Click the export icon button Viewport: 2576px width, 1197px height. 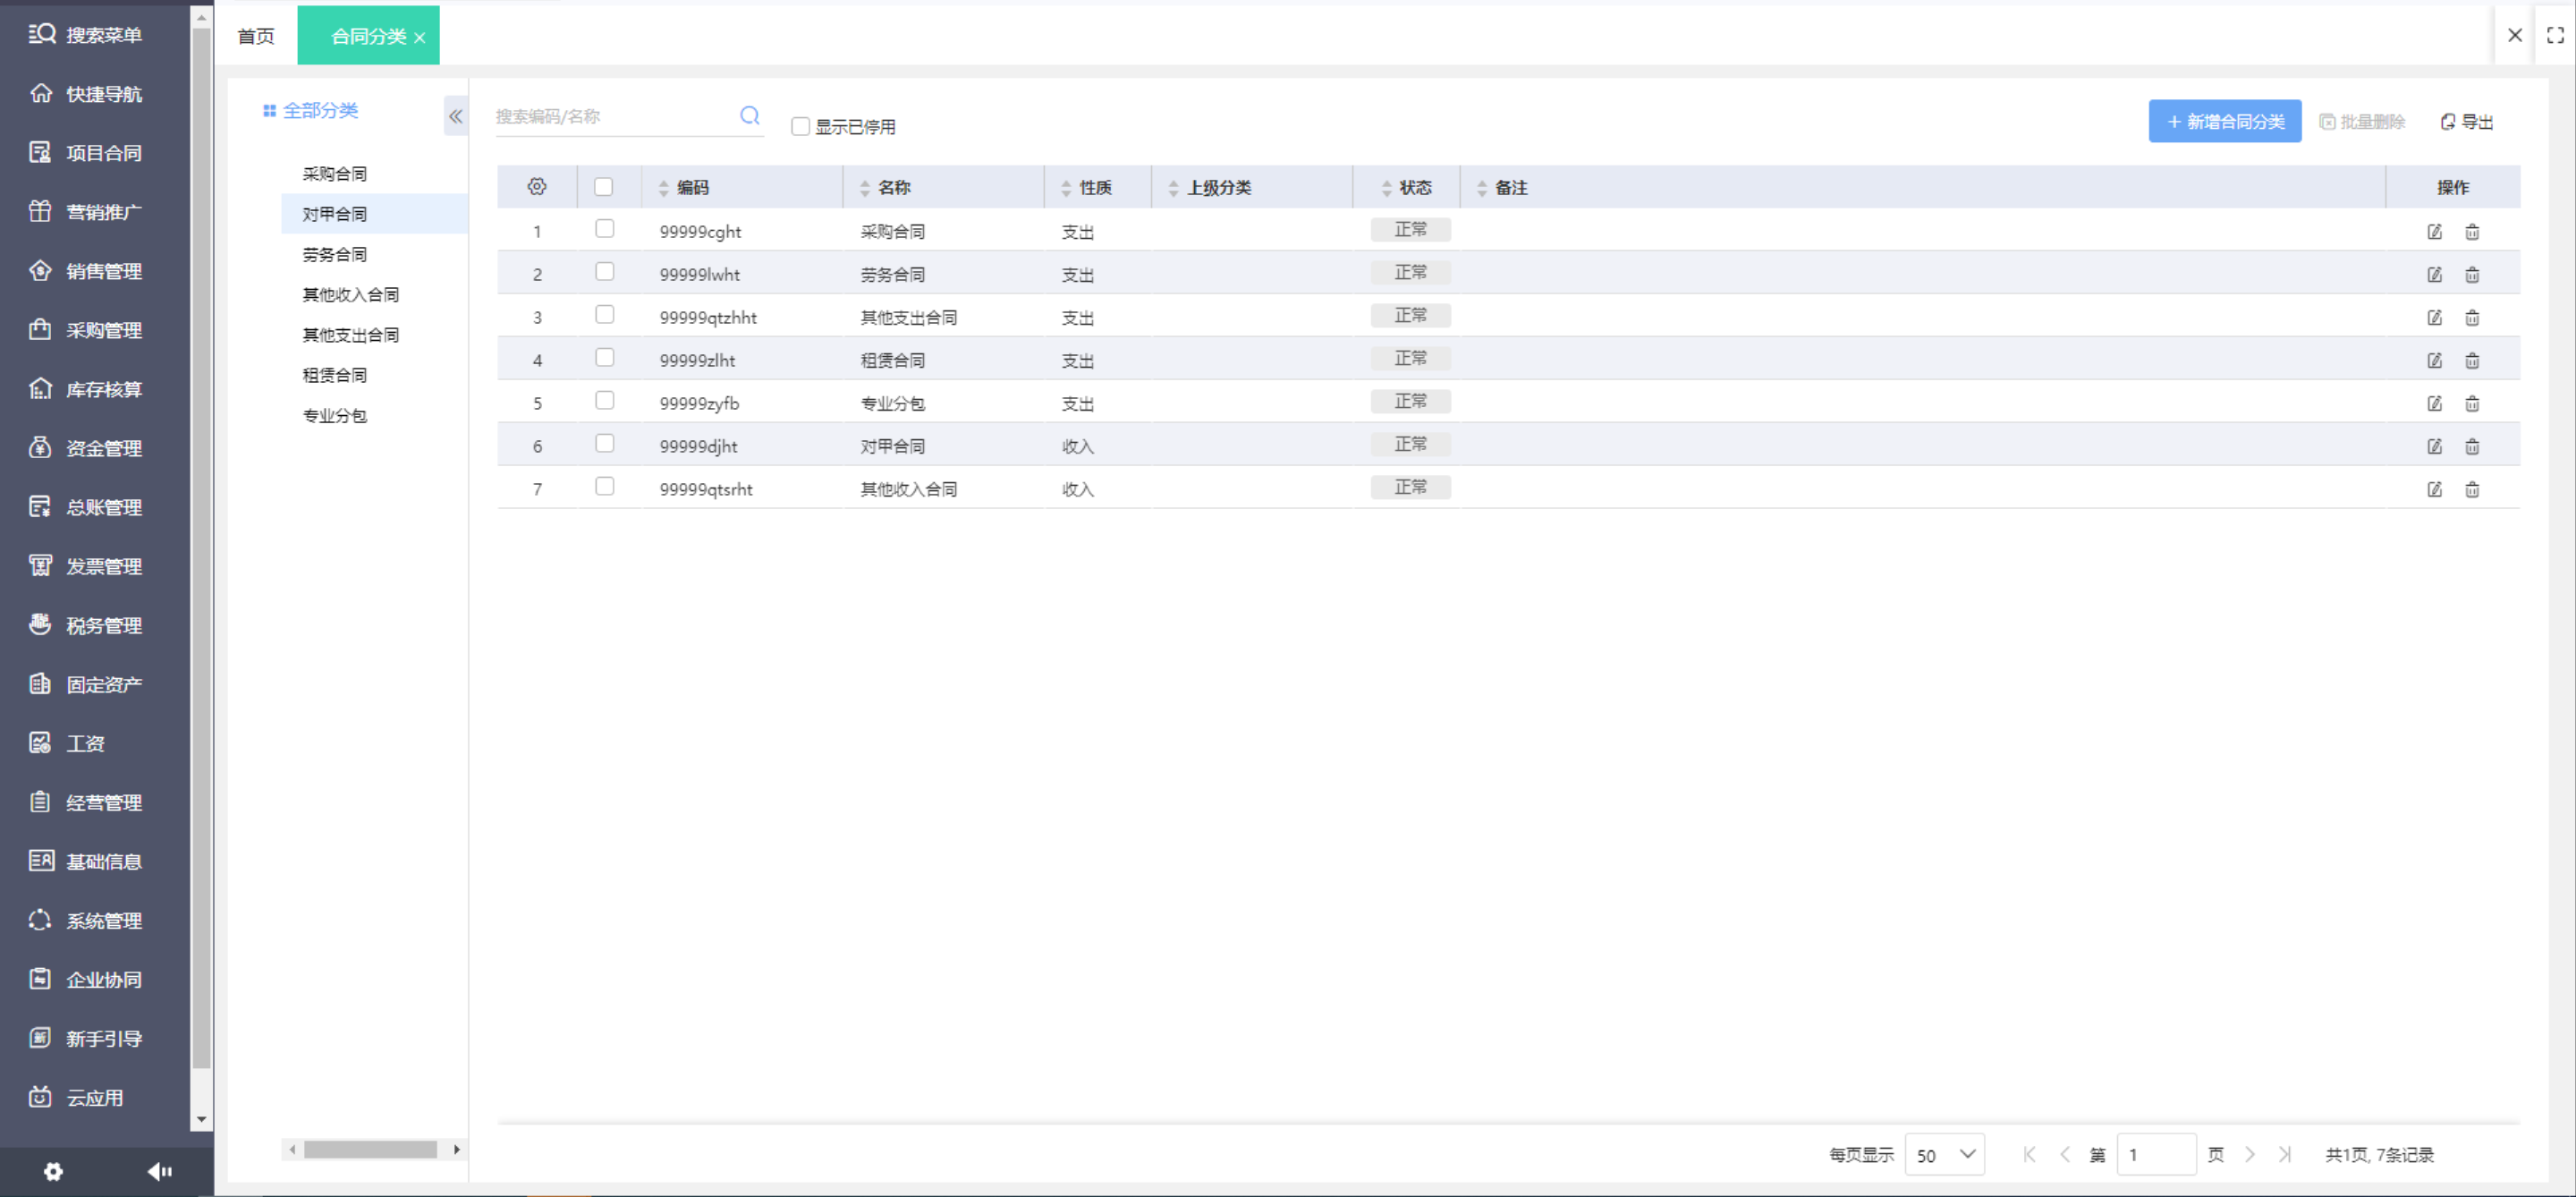click(x=2448, y=122)
